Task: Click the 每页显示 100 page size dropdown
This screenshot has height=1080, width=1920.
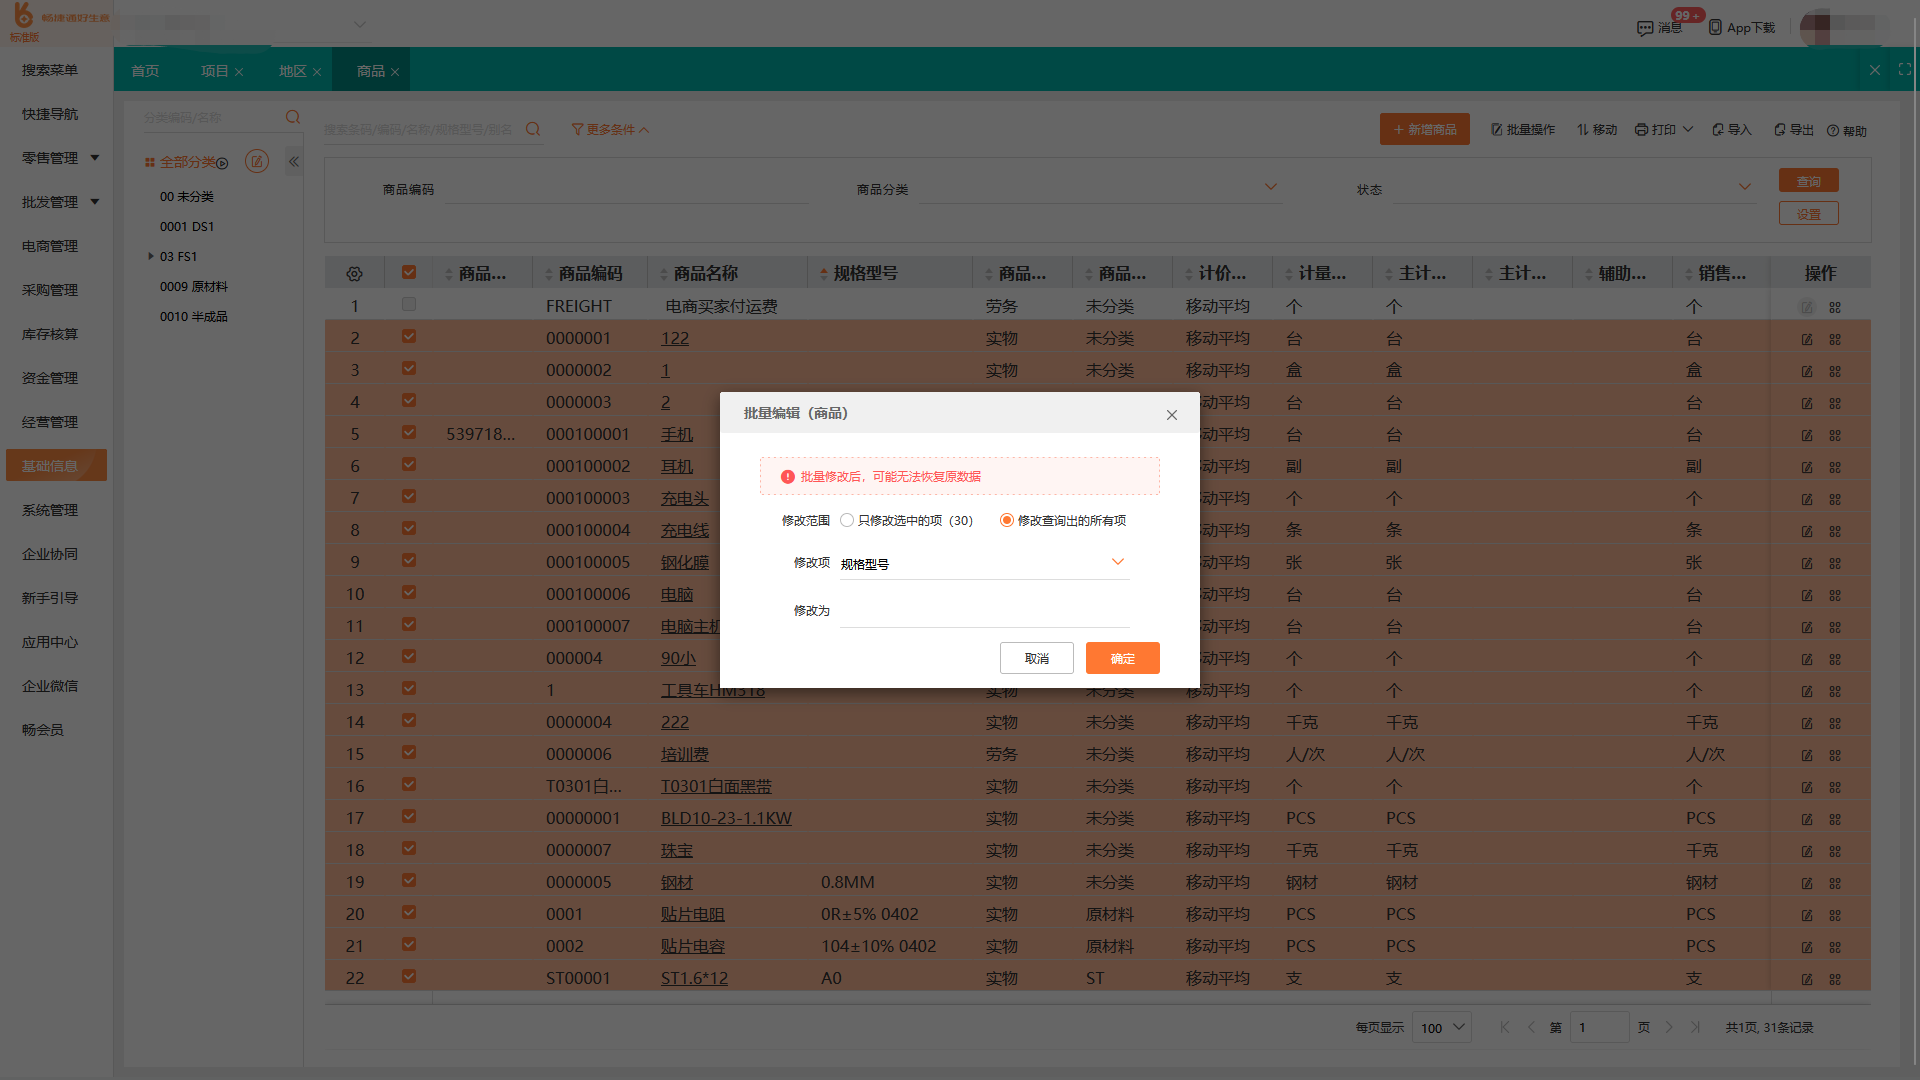Action: click(x=1443, y=1027)
